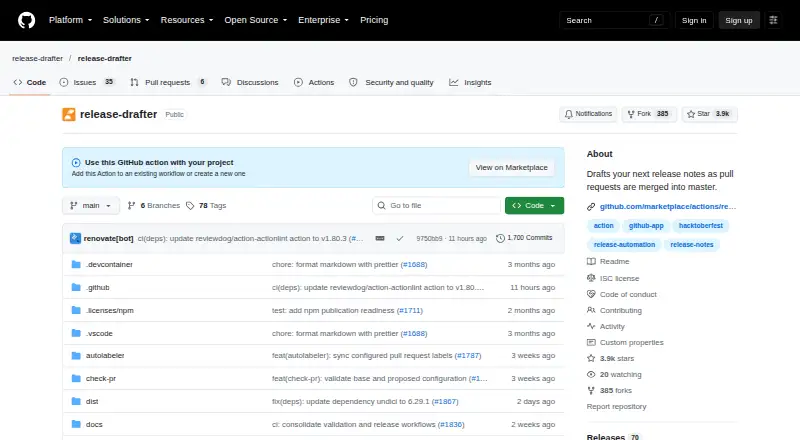The height and width of the screenshot is (440, 800).
Task: Switch to Security and quality tab
Action: [x=391, y=82]
